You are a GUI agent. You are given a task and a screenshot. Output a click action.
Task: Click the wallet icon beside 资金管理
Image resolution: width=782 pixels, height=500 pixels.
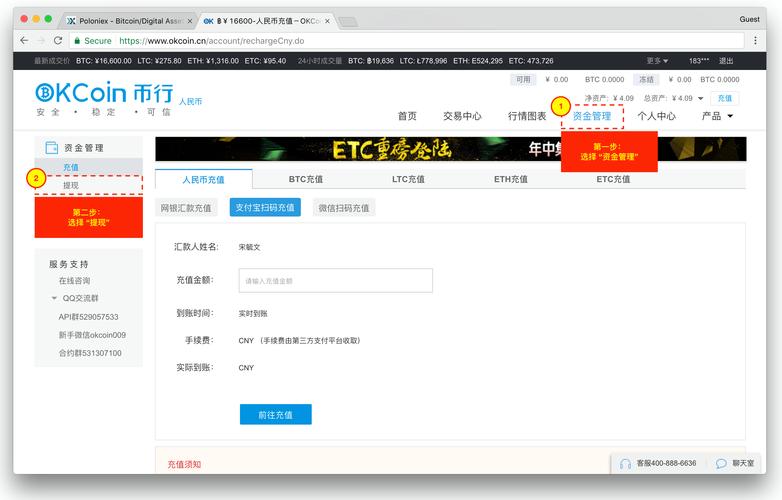pyautogui.click(x=52, y=148)
